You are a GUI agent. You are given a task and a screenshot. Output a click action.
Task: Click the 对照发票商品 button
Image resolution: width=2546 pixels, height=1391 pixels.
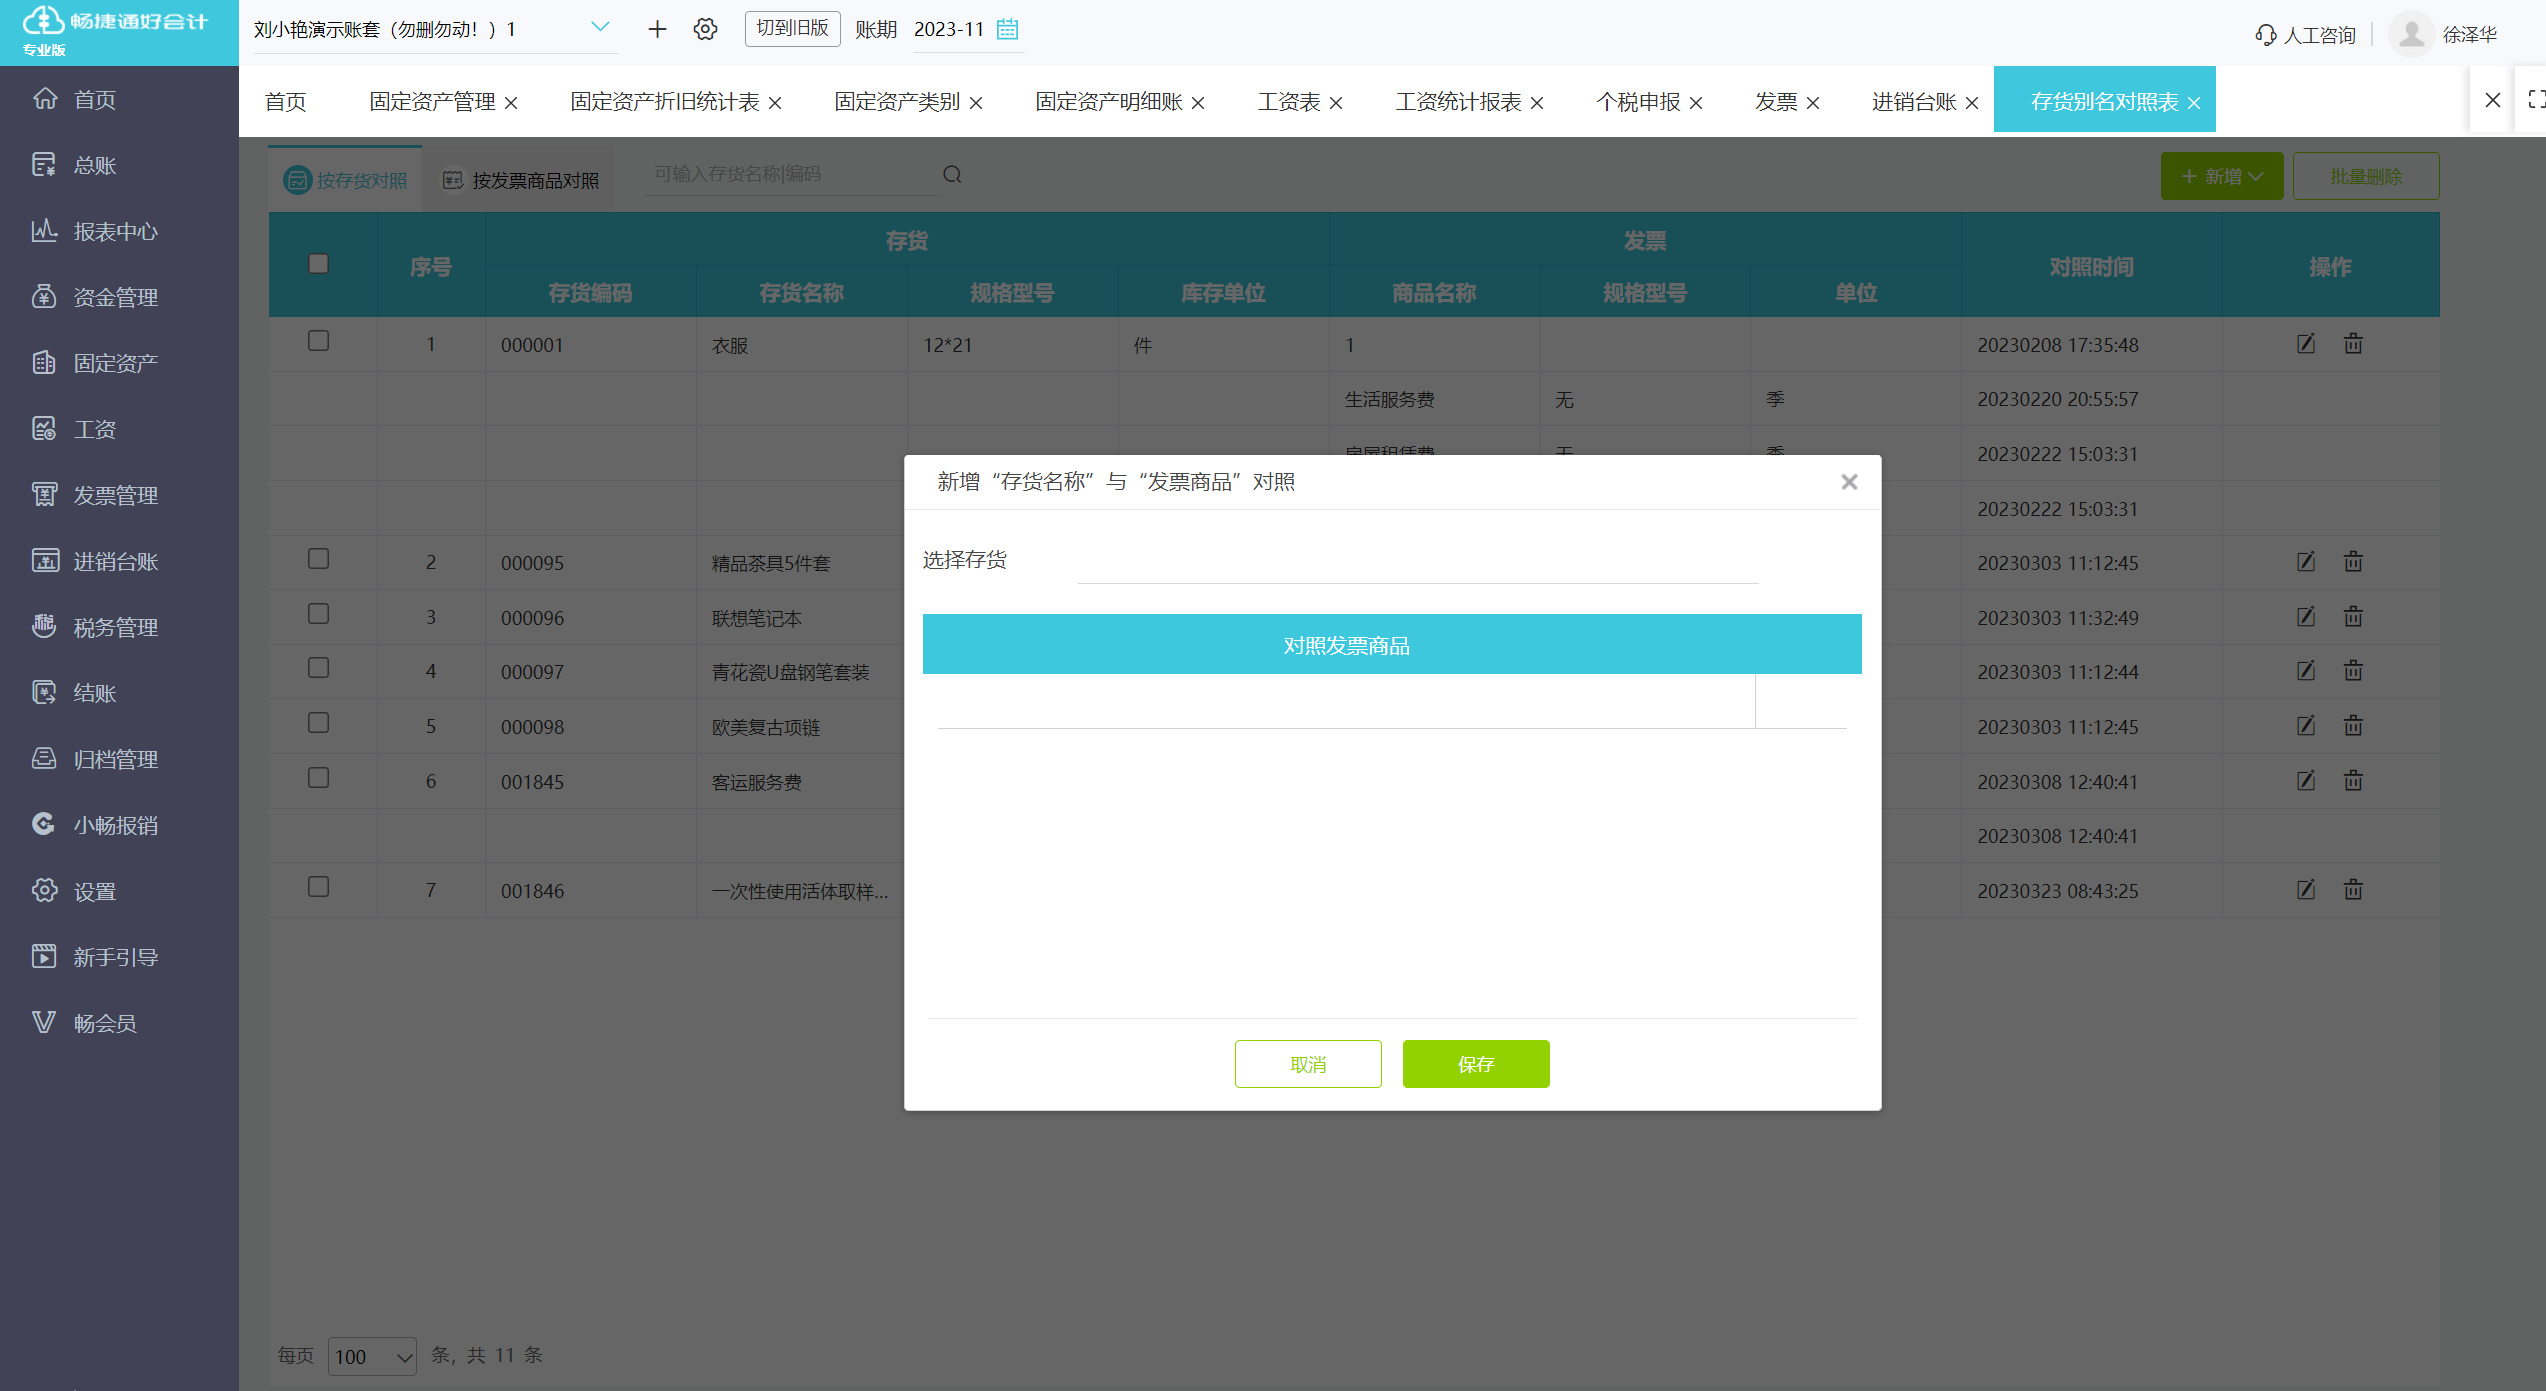pos(1392,644)
